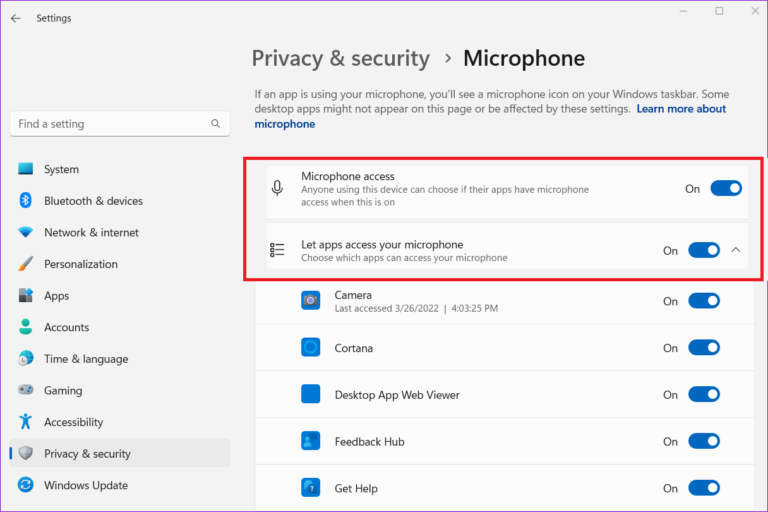
Task: Click the Accessibility figure icon
Action: 25,421
